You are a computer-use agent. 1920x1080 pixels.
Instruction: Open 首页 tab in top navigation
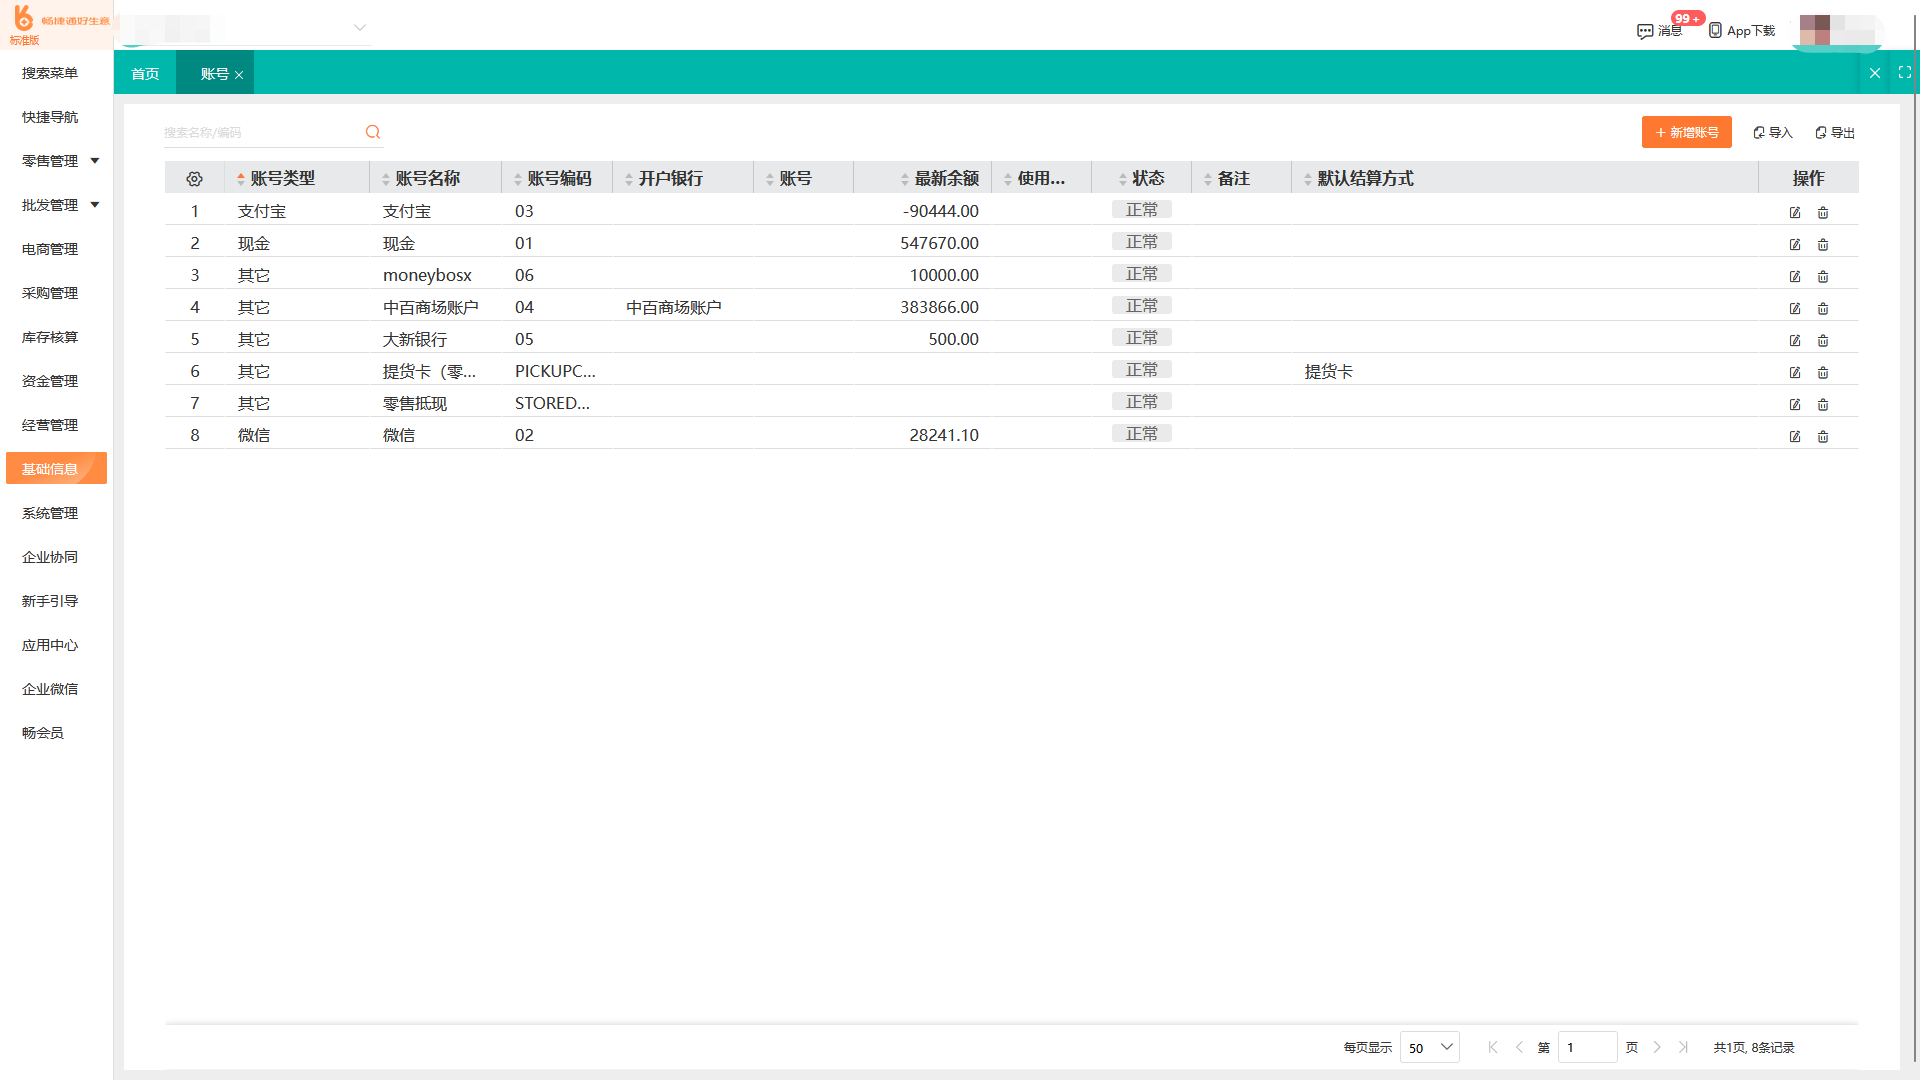pos(146,74)
